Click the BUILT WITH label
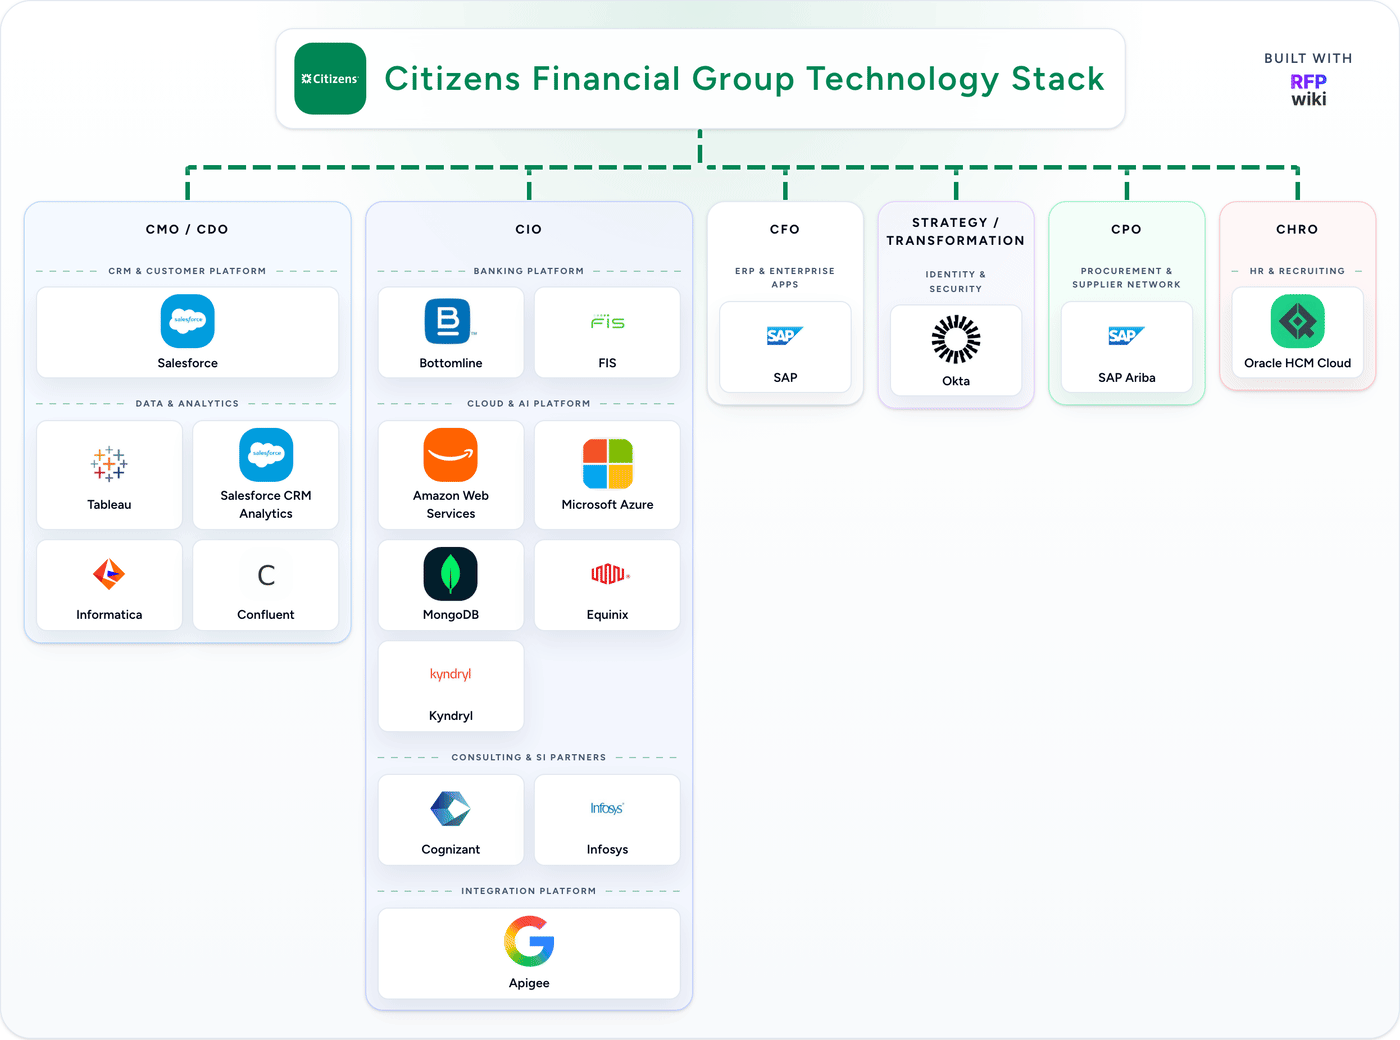The image size is (1400, 1040). 1308,58
